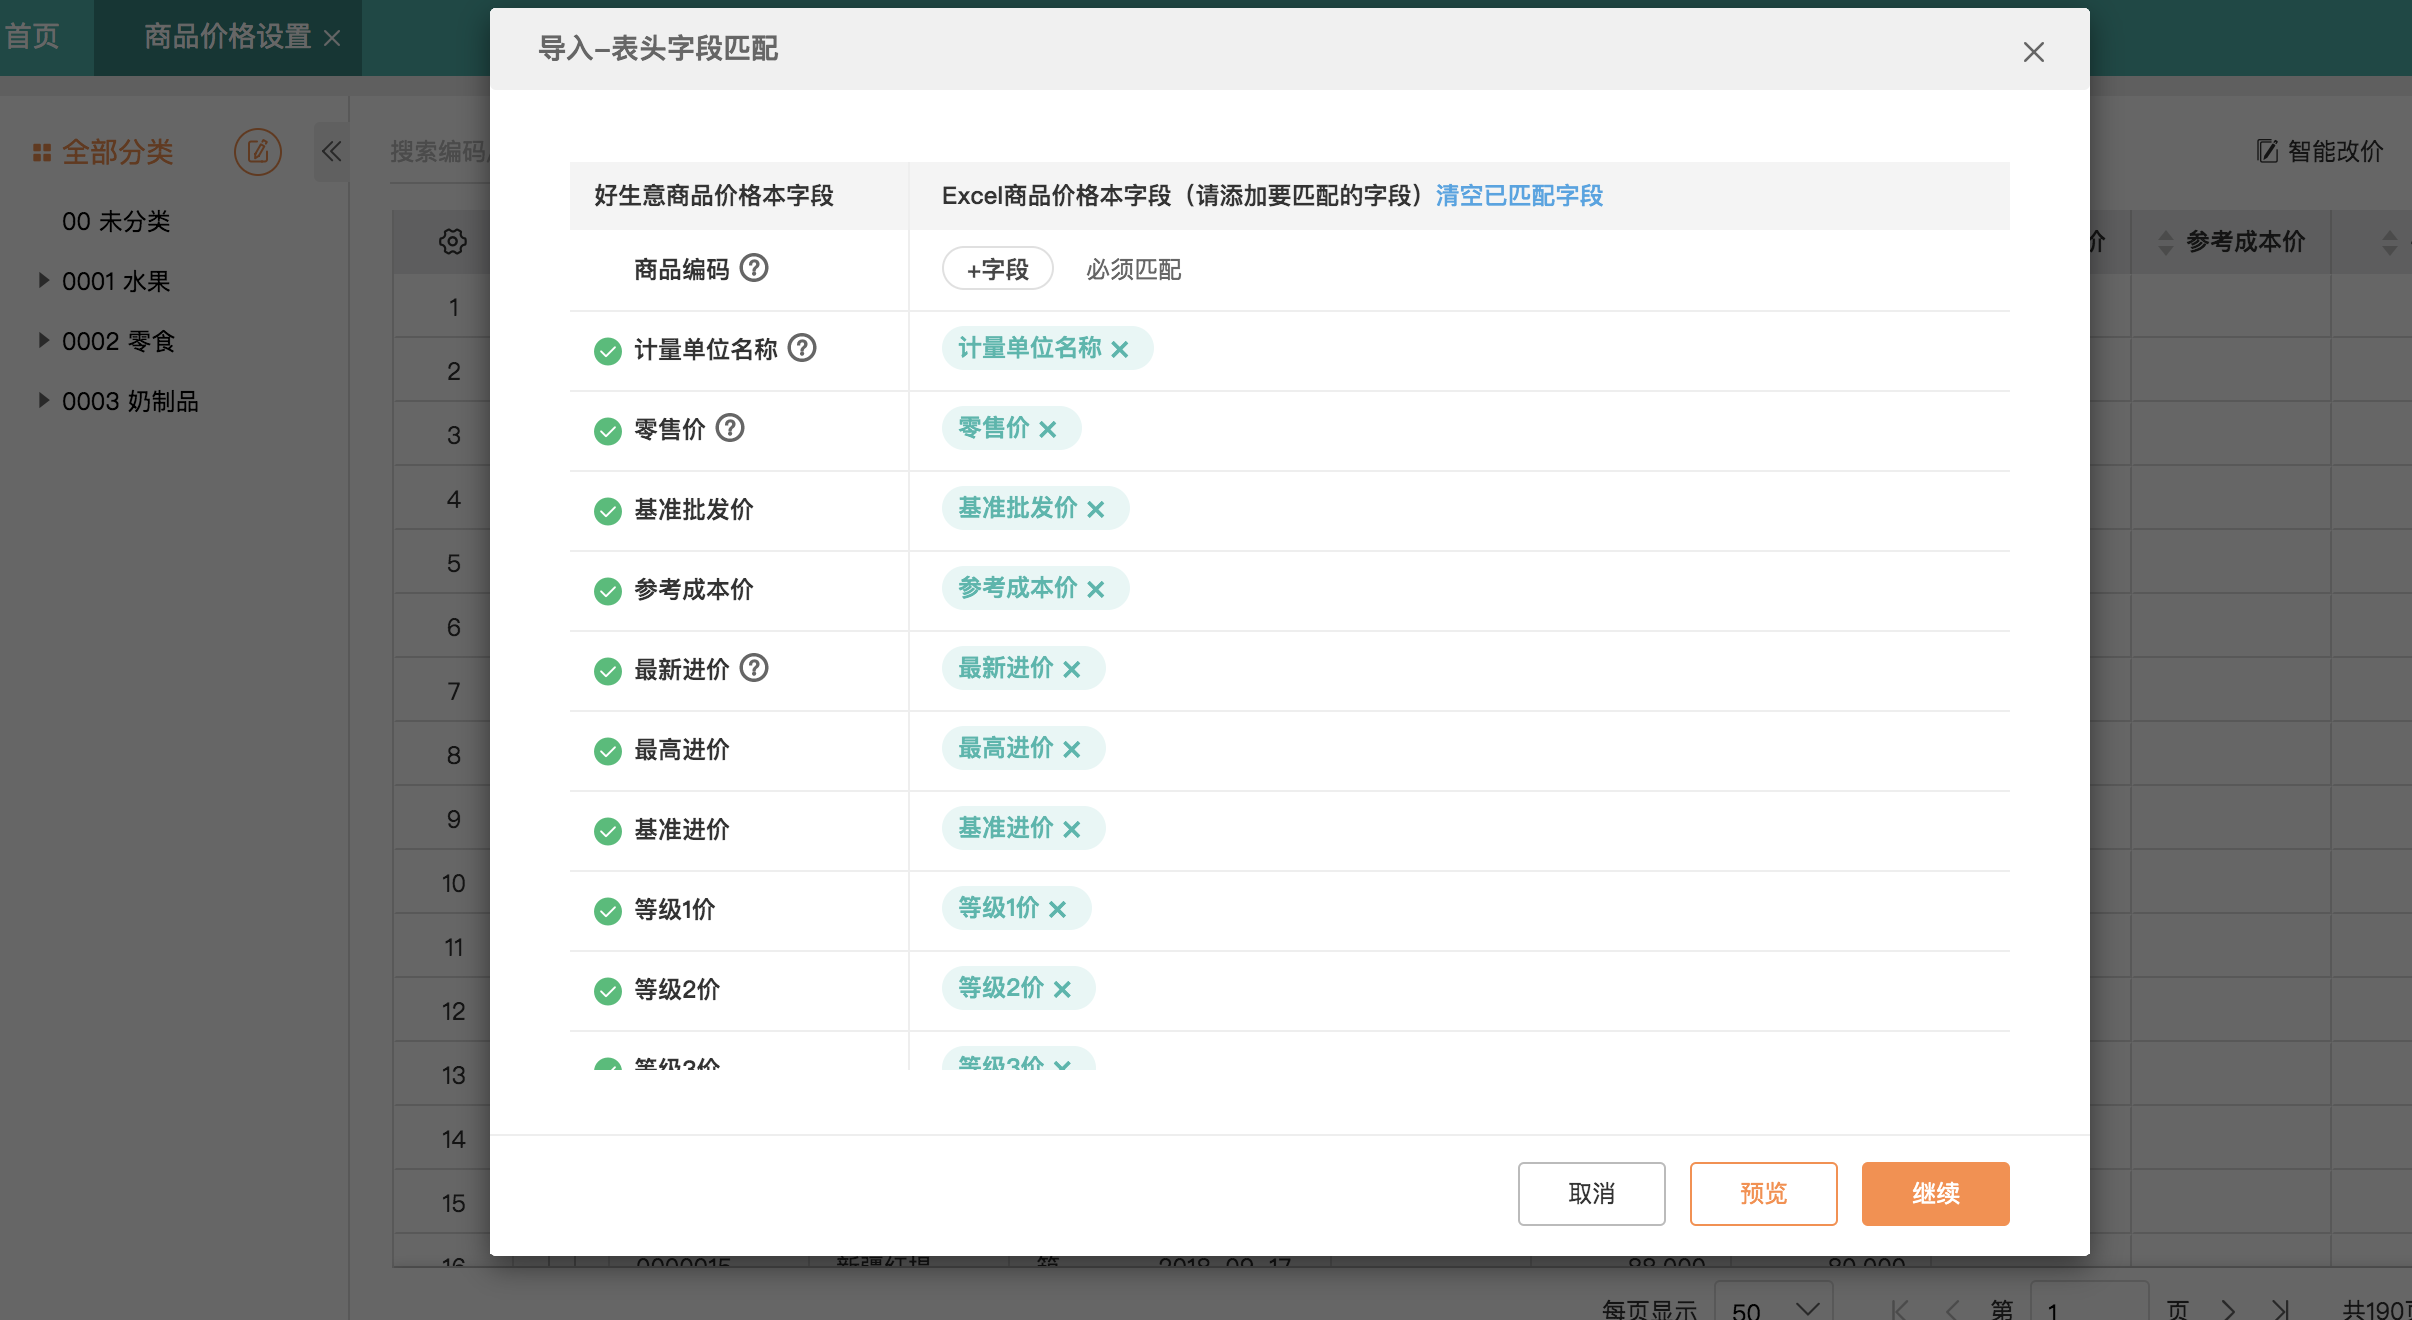The height and width of the screenshot is (1320, 2412).
Task: Click 取消 to cancel the import
Action: (1593, 1193)
